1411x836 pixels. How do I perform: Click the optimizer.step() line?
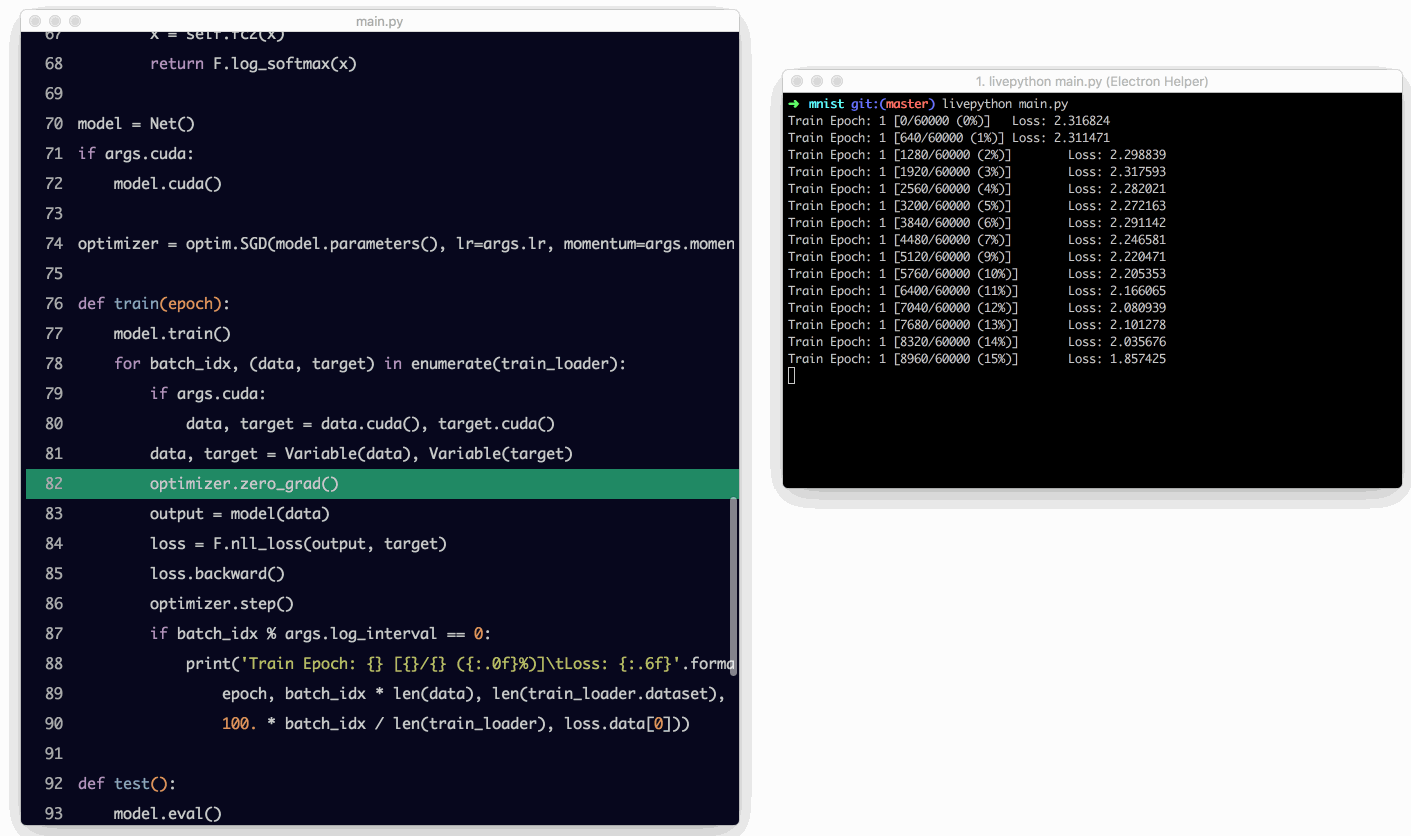click(221, 604)
